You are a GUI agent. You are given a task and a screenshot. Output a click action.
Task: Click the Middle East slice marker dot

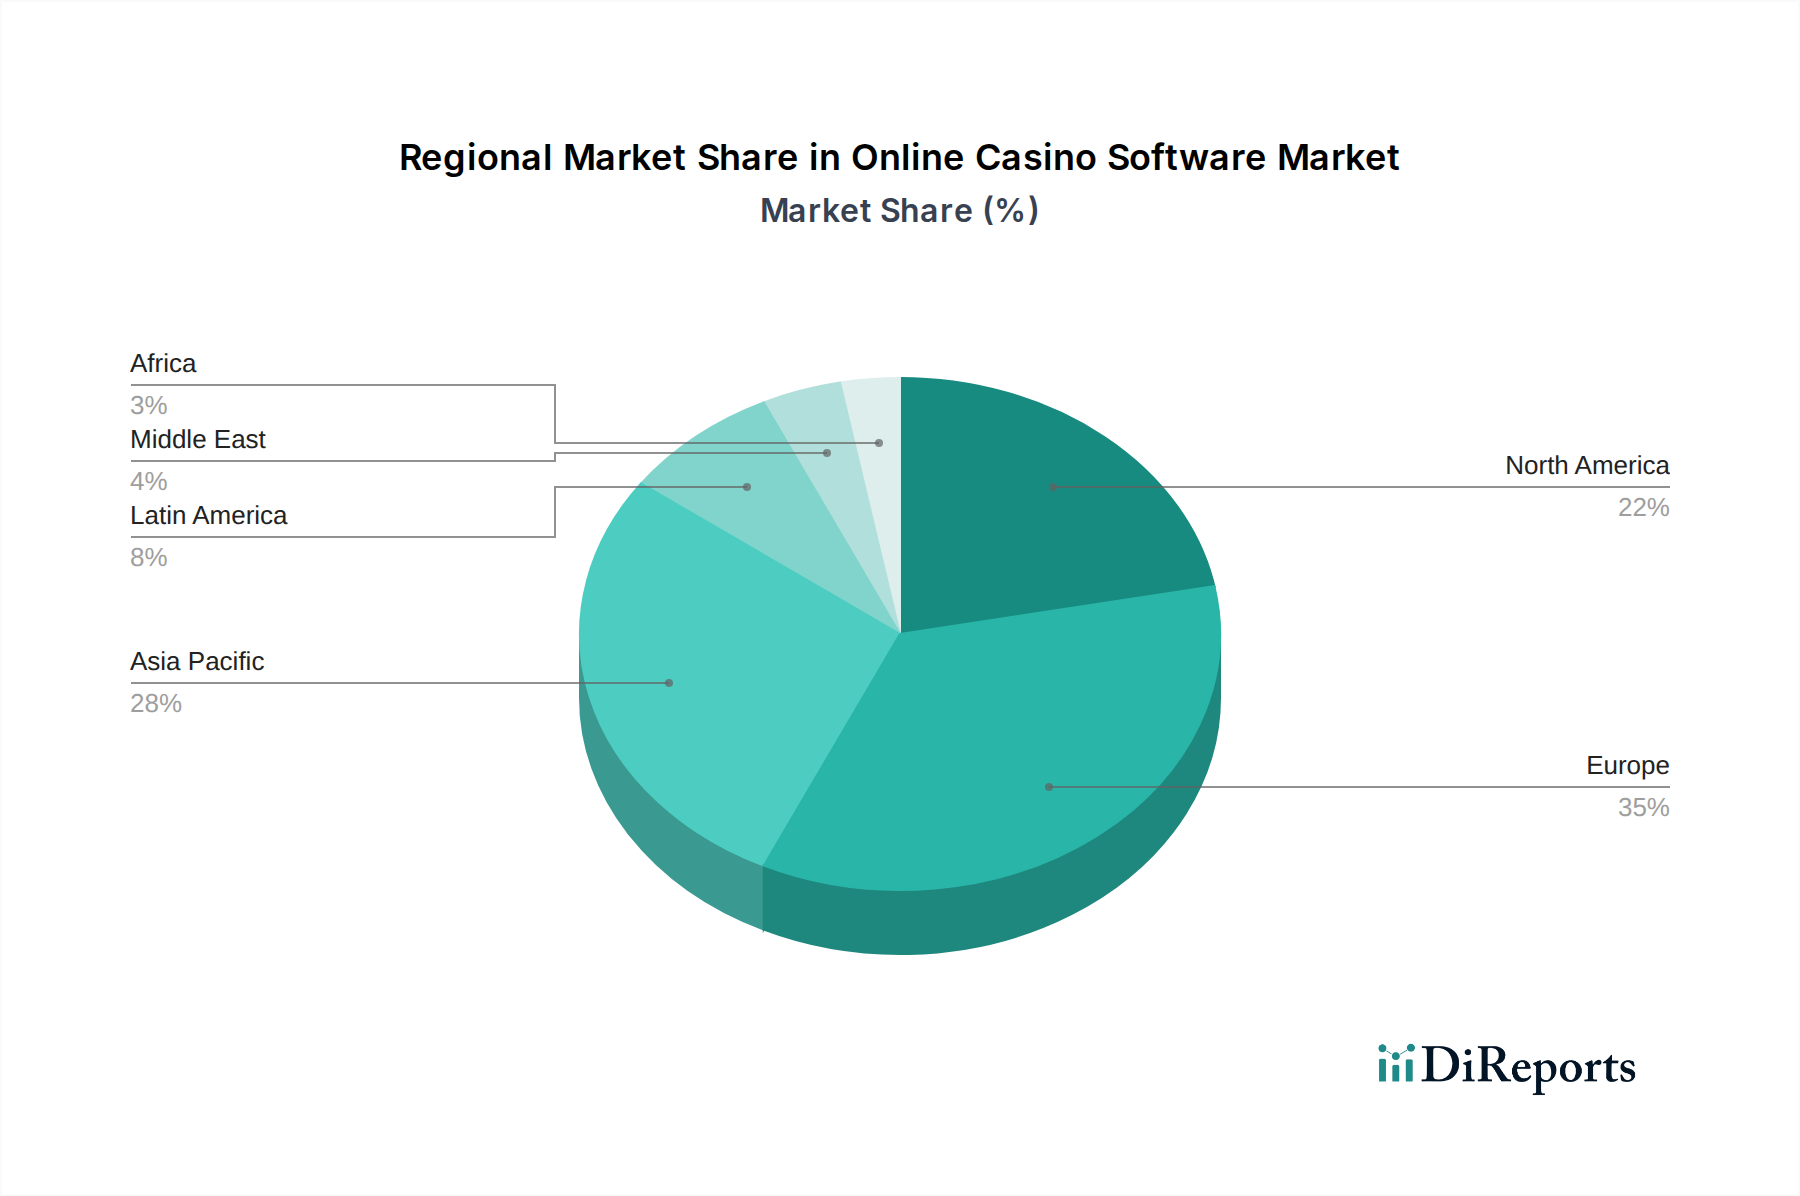pyautogui.click(x=829, y=453)
